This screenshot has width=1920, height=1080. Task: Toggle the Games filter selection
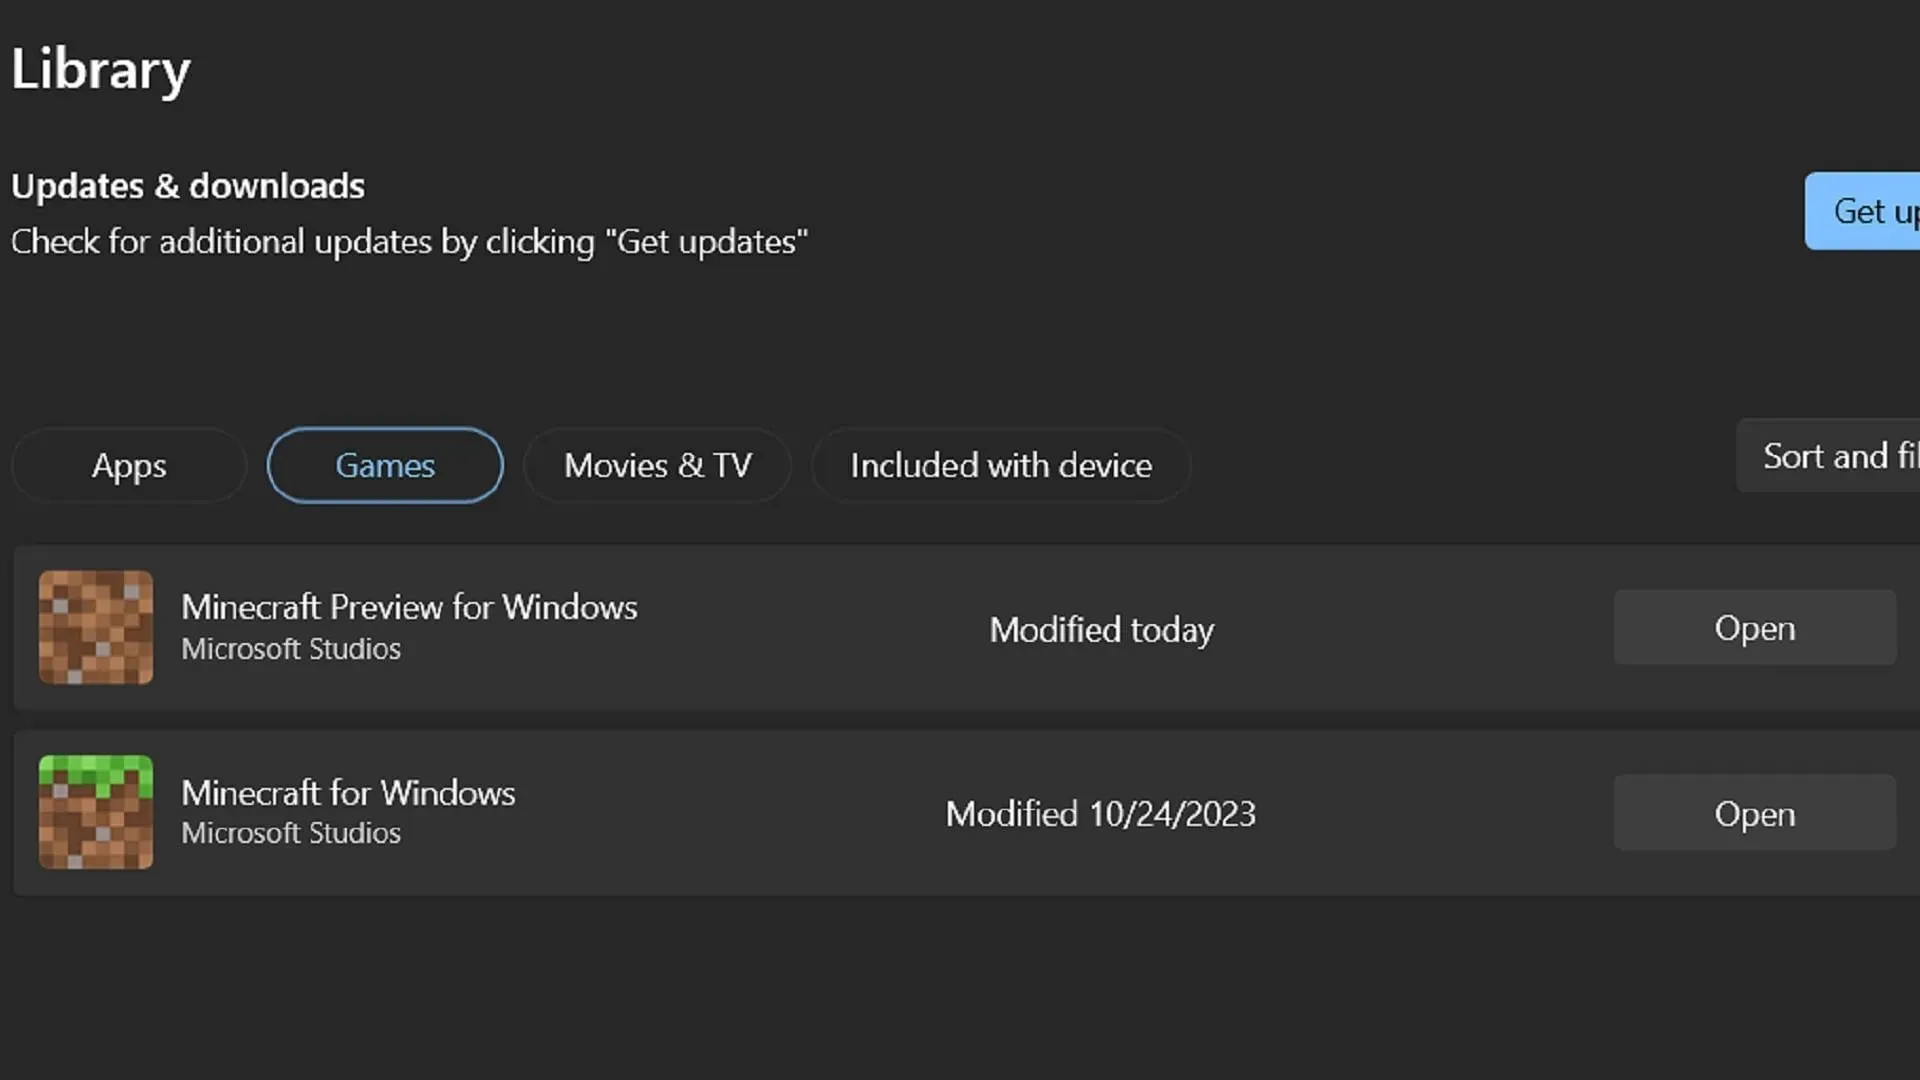pyautogui.click(x=385, y=464)
